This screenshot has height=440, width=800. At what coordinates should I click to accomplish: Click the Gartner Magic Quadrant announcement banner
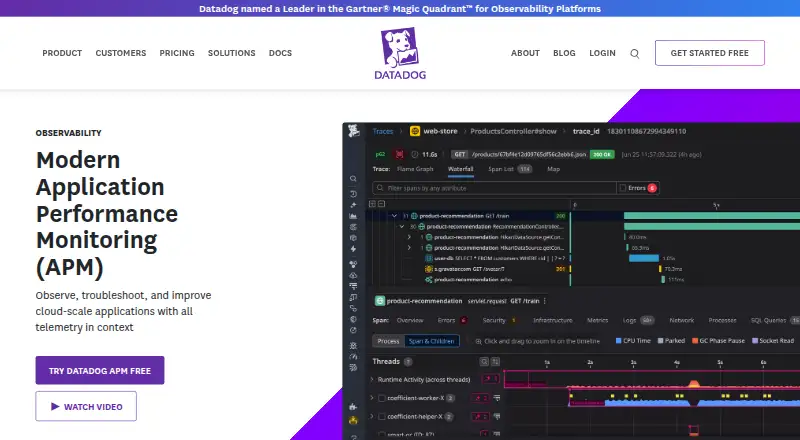(x=400, y=9)
